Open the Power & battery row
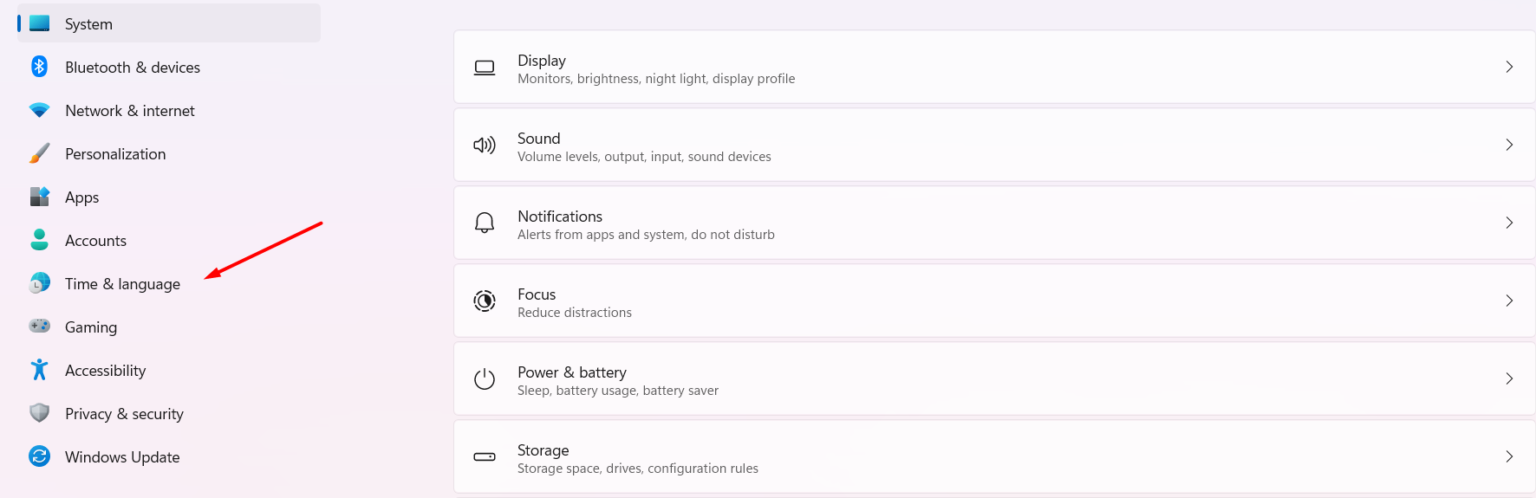Viewport: 1536px width, 498px height. 994,379
